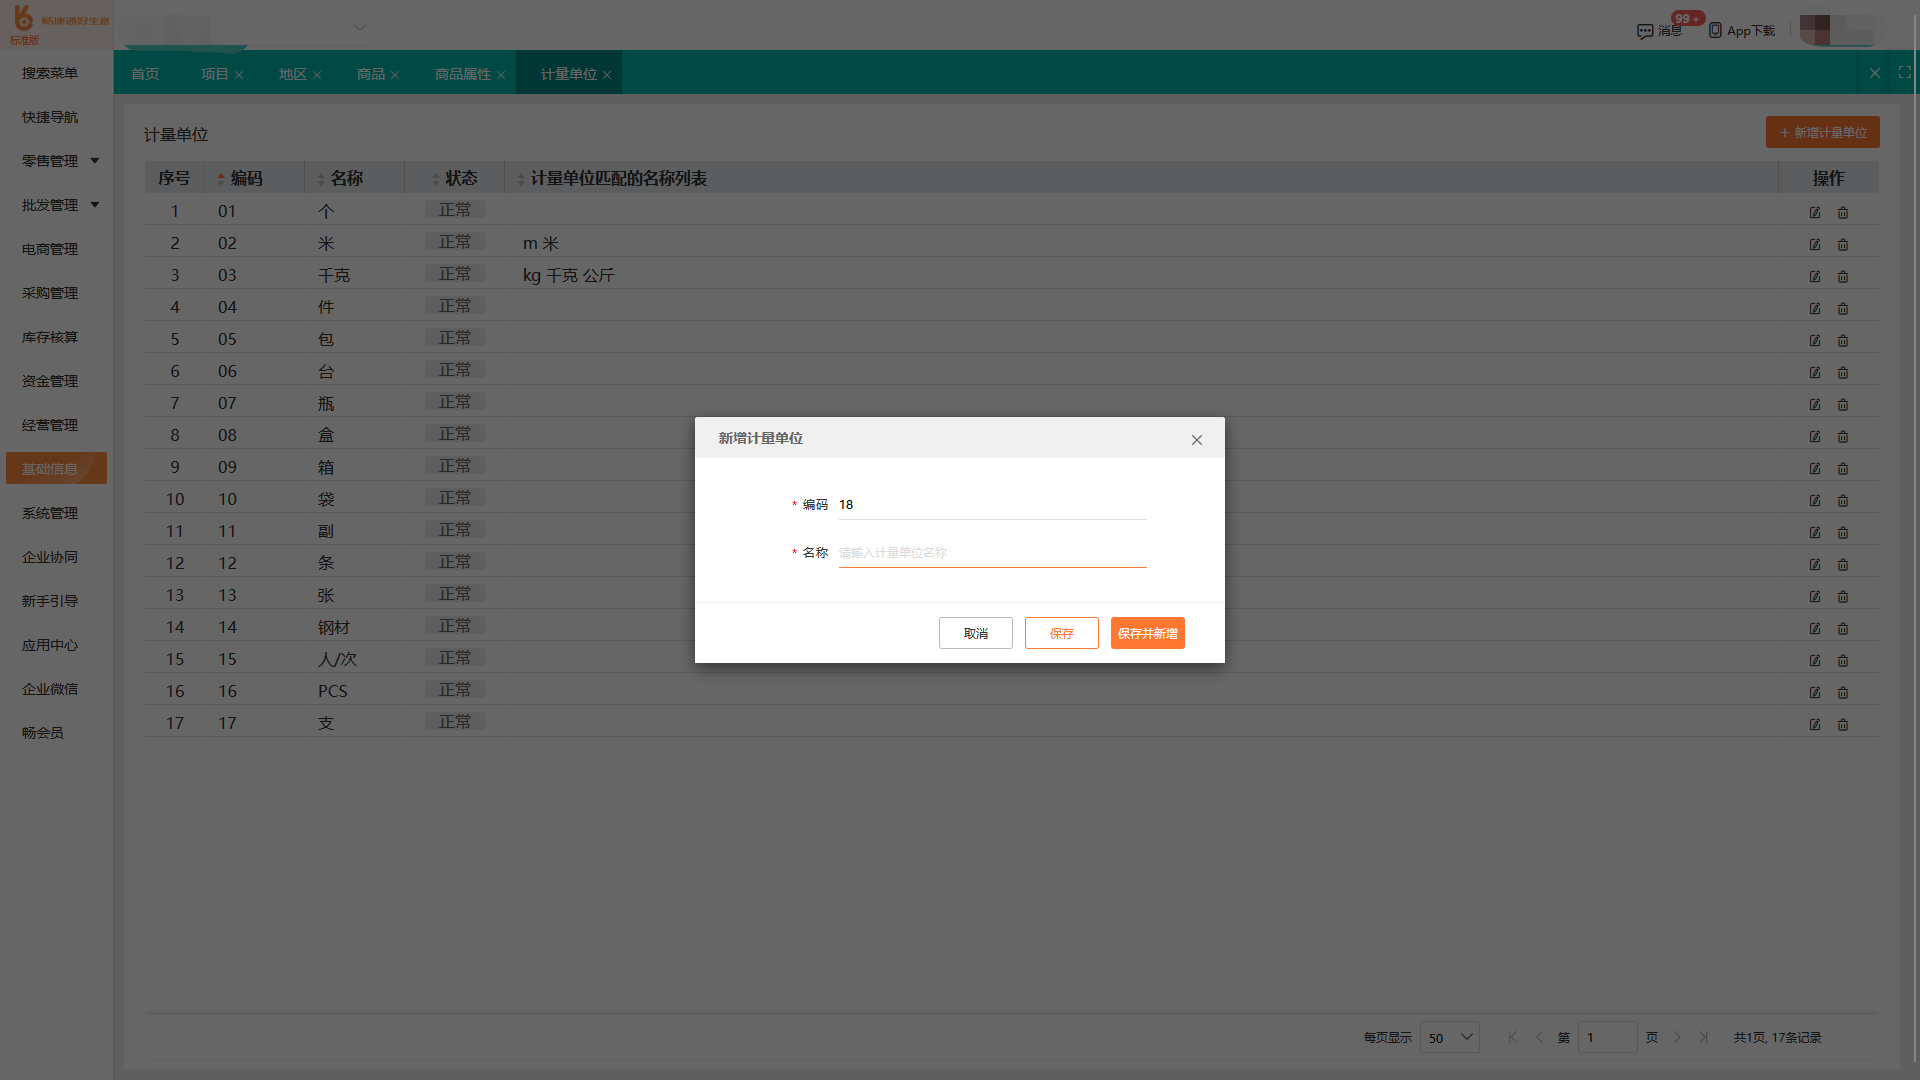Click the delete icon for row 2
Screen dimensions: 1920x1080
click(x=1844, y=244)
